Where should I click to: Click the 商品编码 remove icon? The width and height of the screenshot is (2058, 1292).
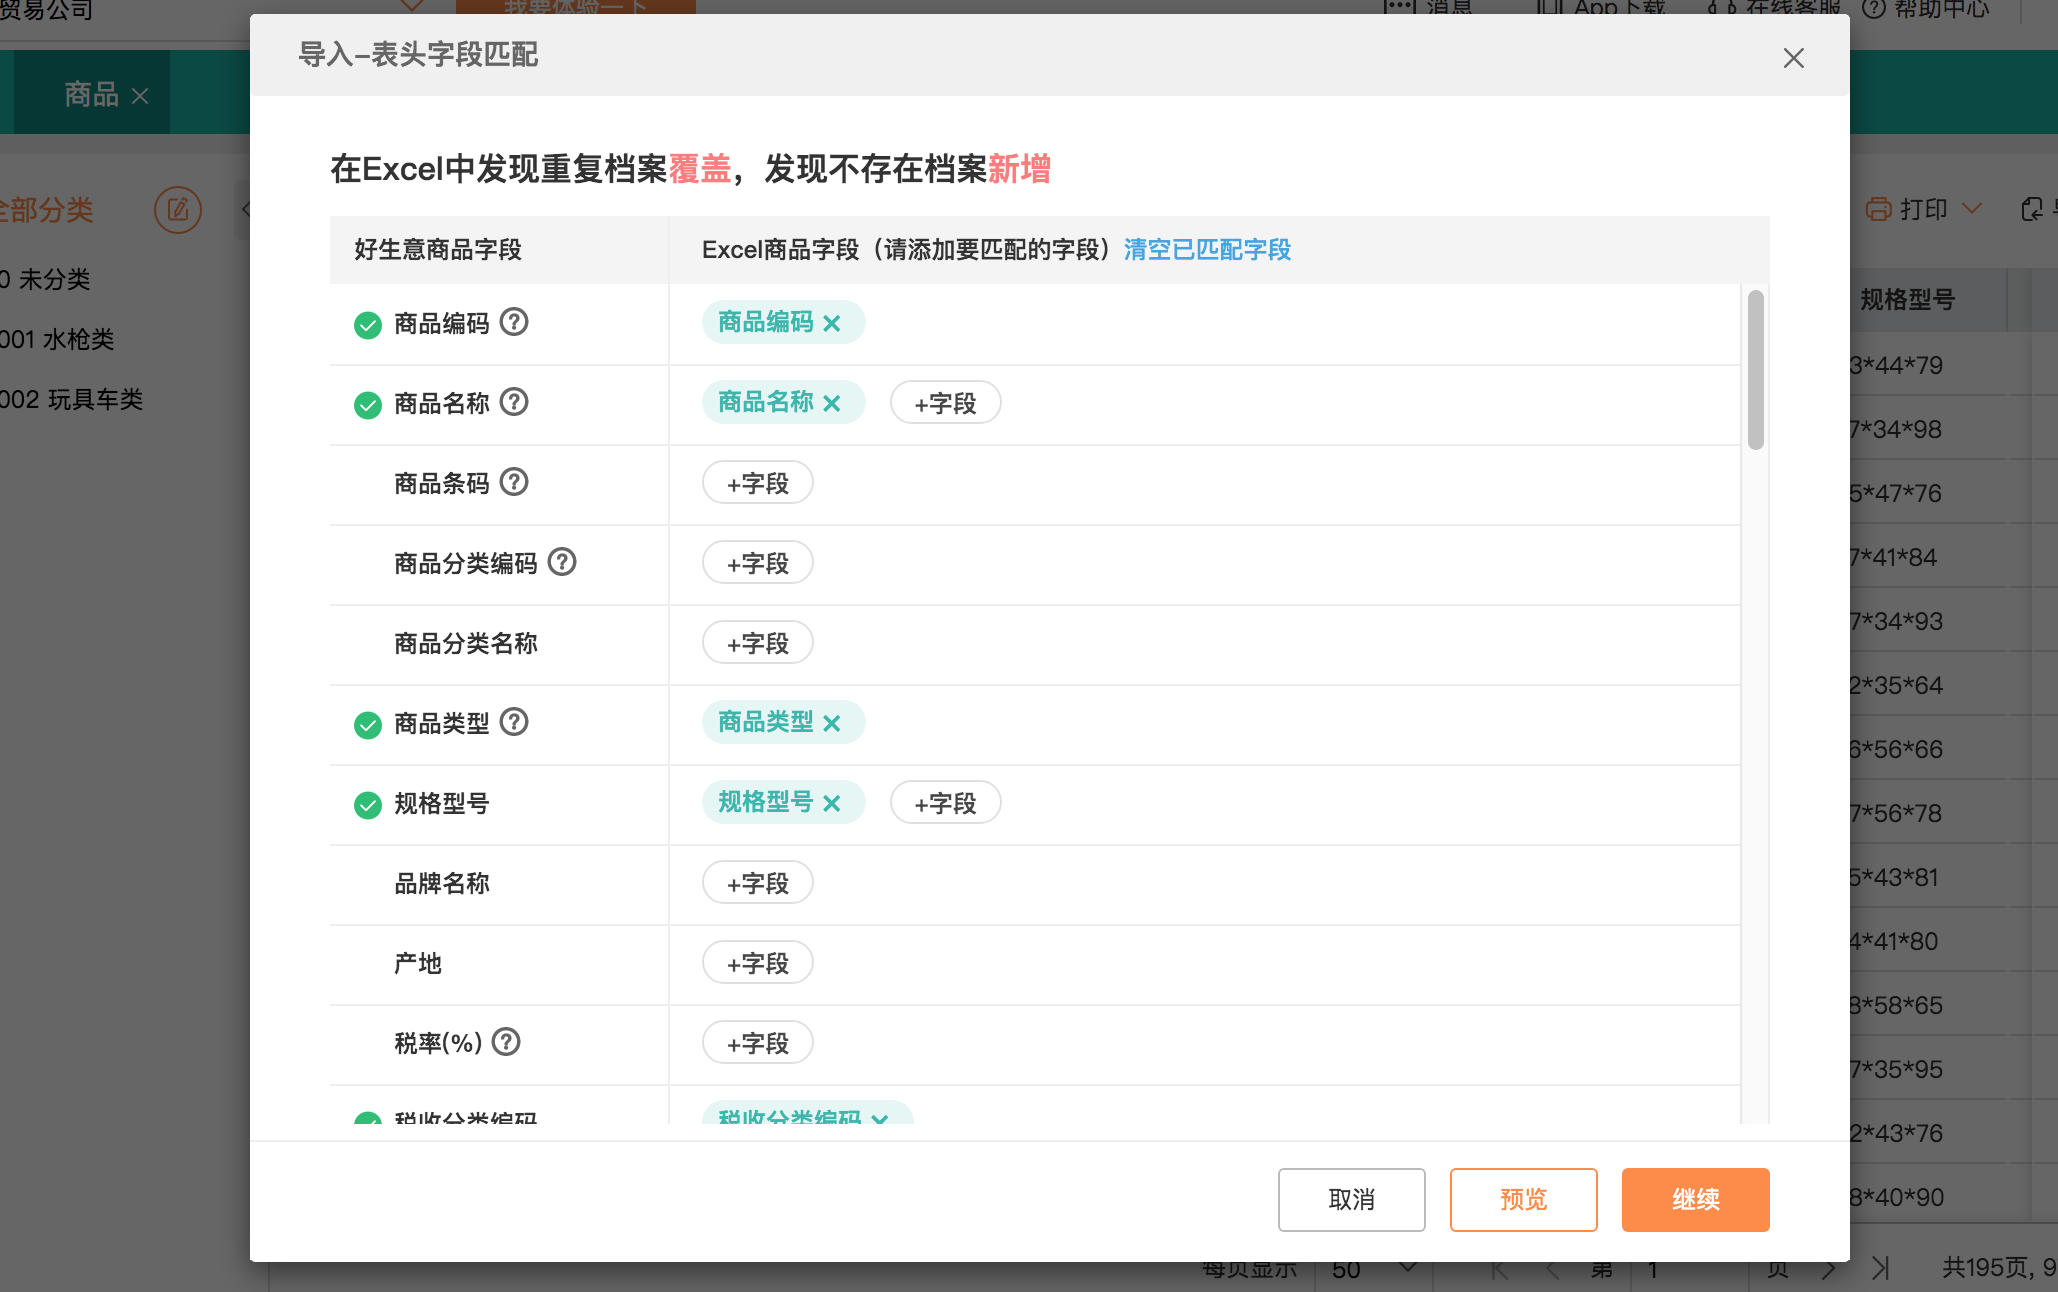[830, 322]
